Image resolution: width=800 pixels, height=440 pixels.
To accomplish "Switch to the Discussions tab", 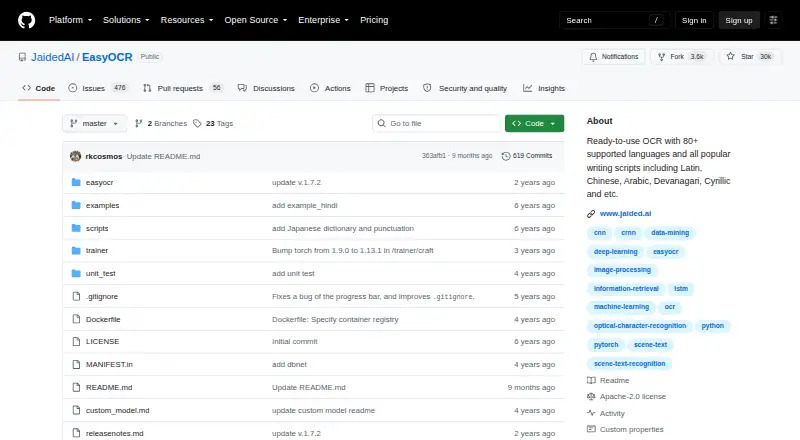I will 266,88.
